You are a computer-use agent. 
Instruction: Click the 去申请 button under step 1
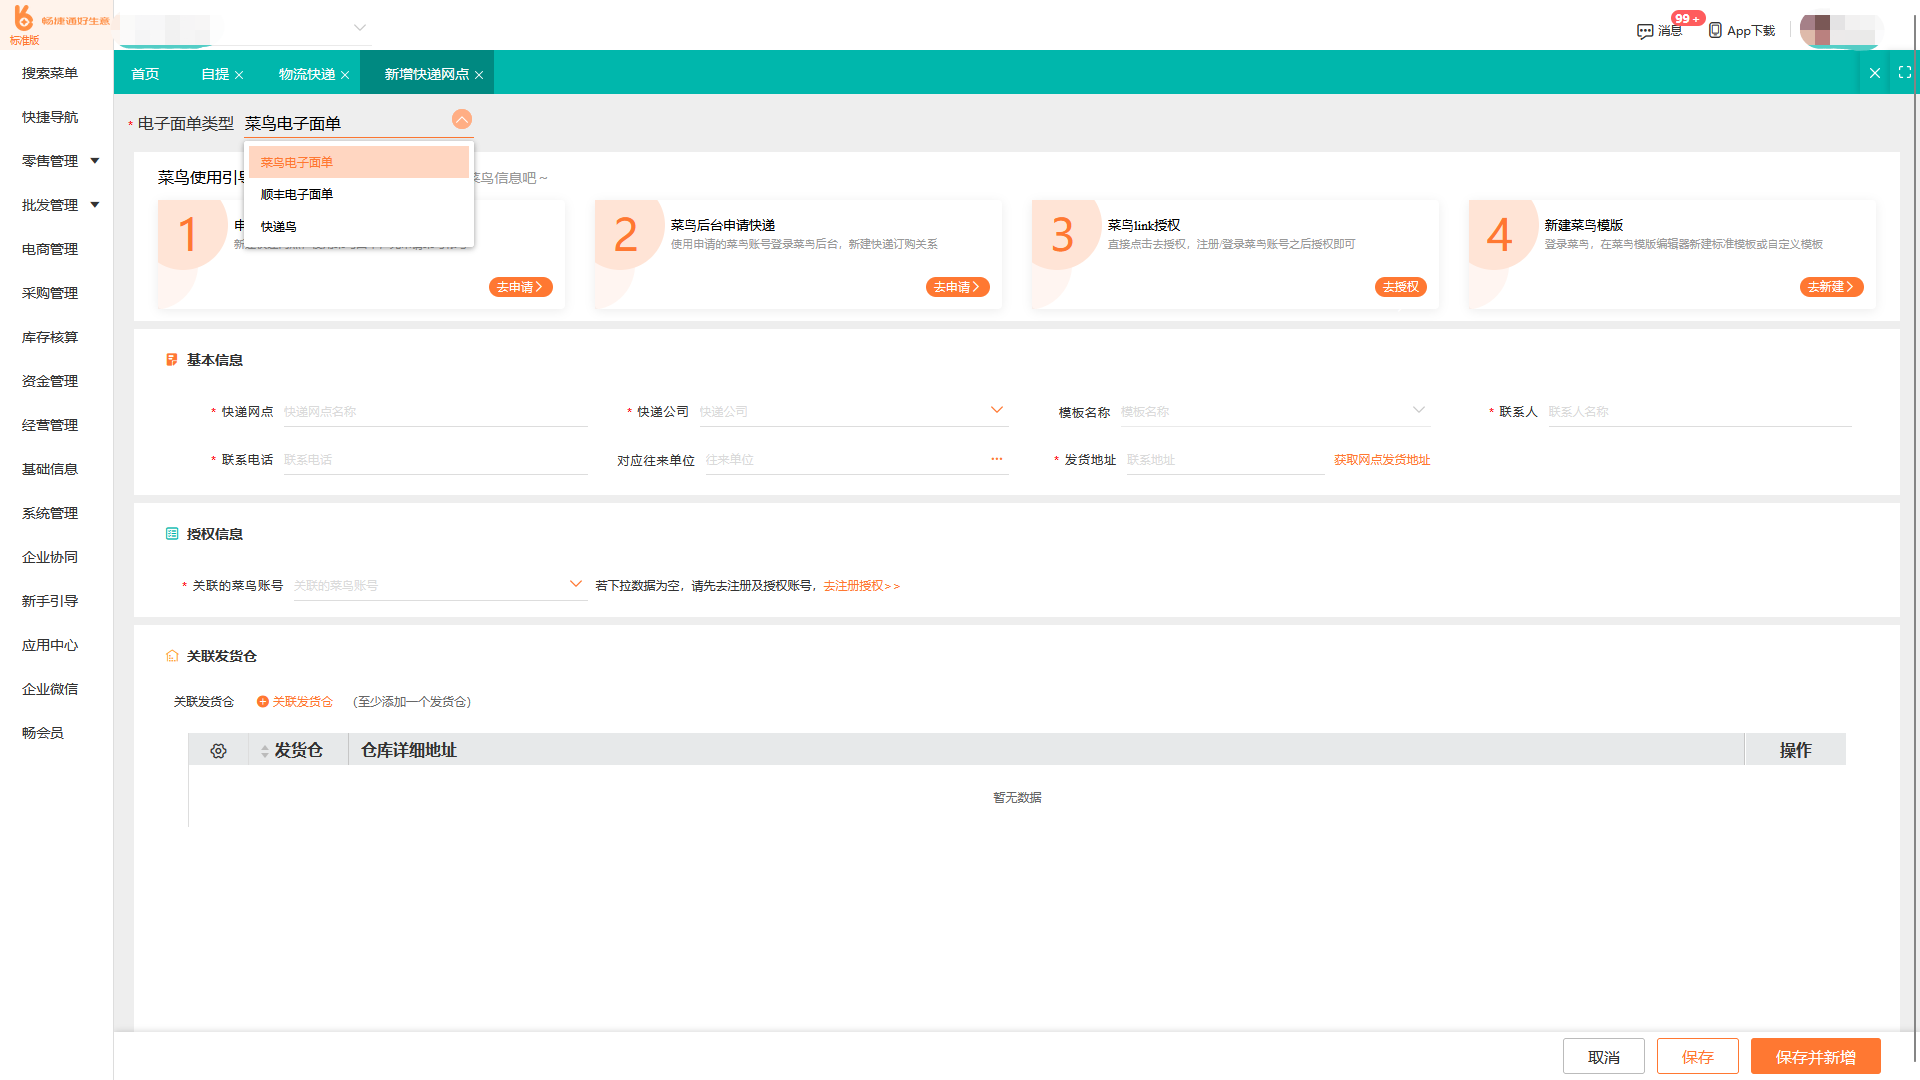(518, 287)
